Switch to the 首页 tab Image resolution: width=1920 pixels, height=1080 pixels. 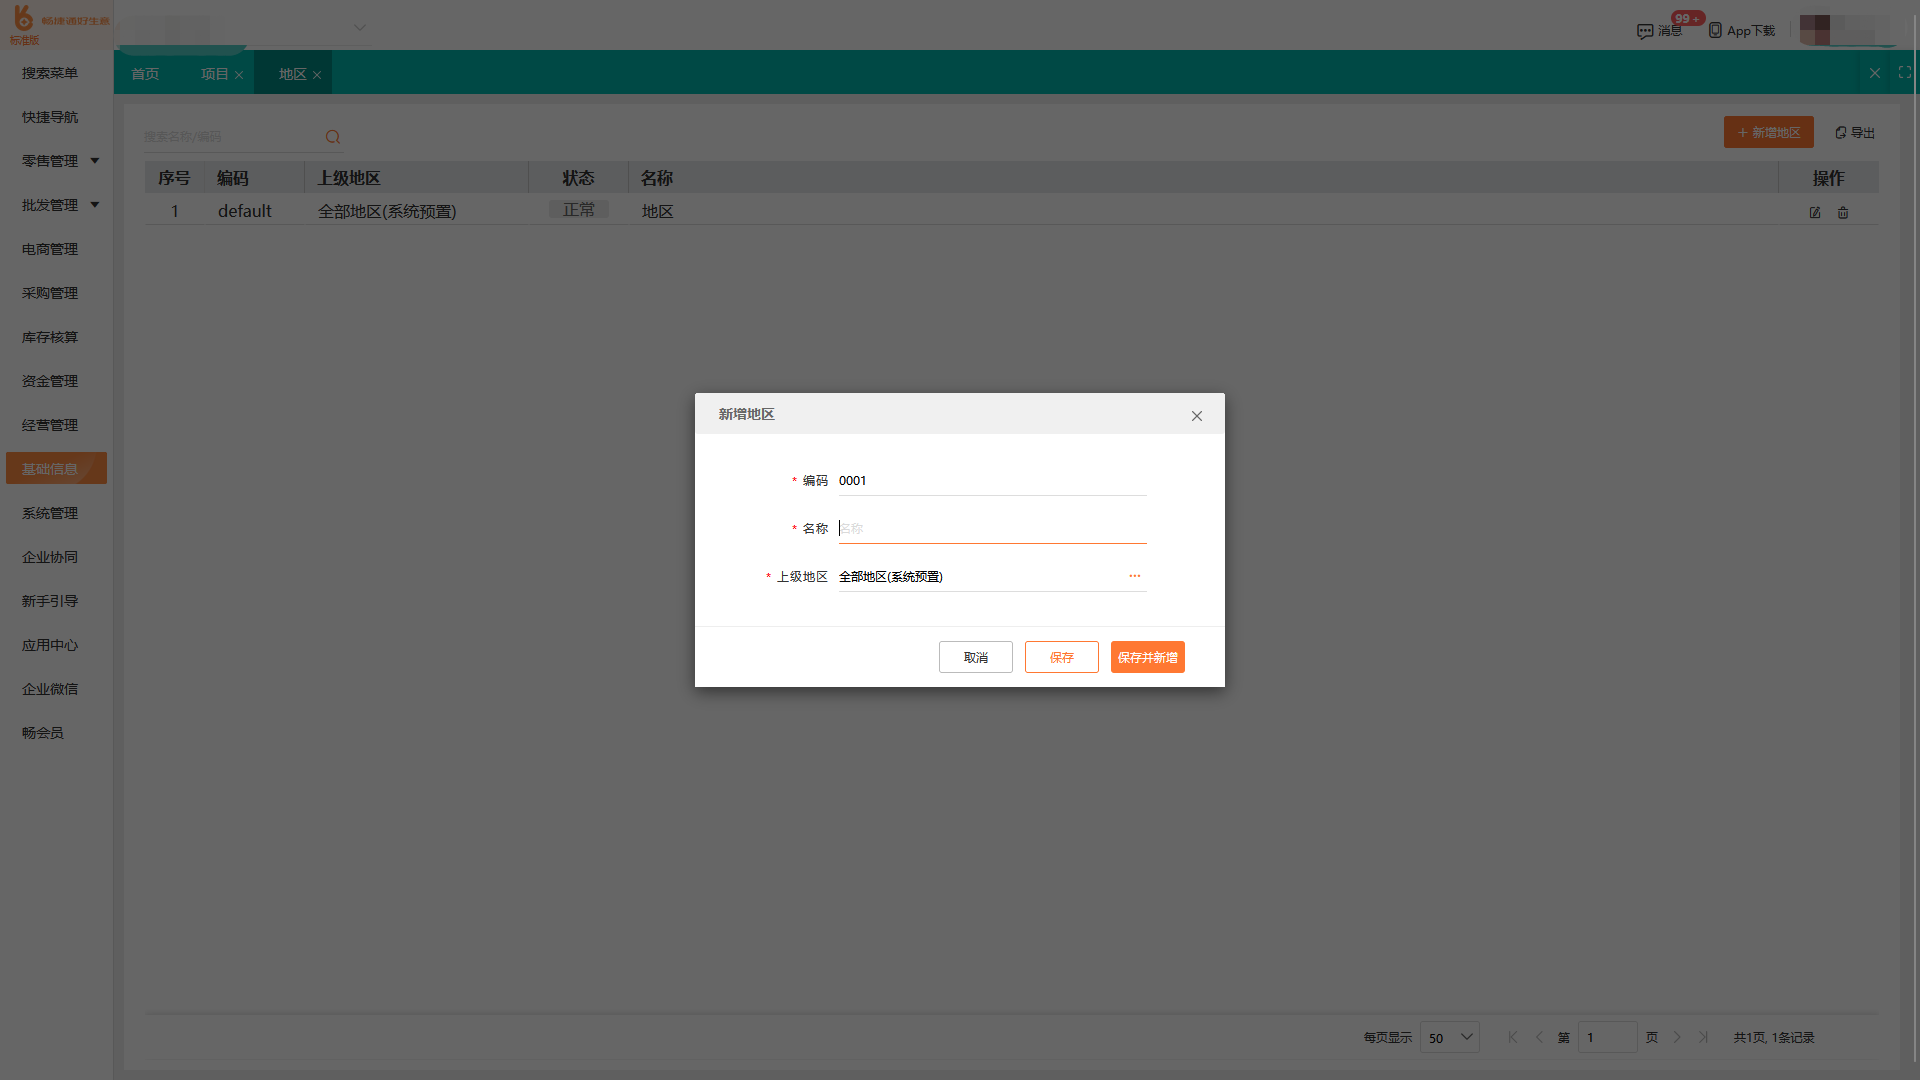(145, 74)
